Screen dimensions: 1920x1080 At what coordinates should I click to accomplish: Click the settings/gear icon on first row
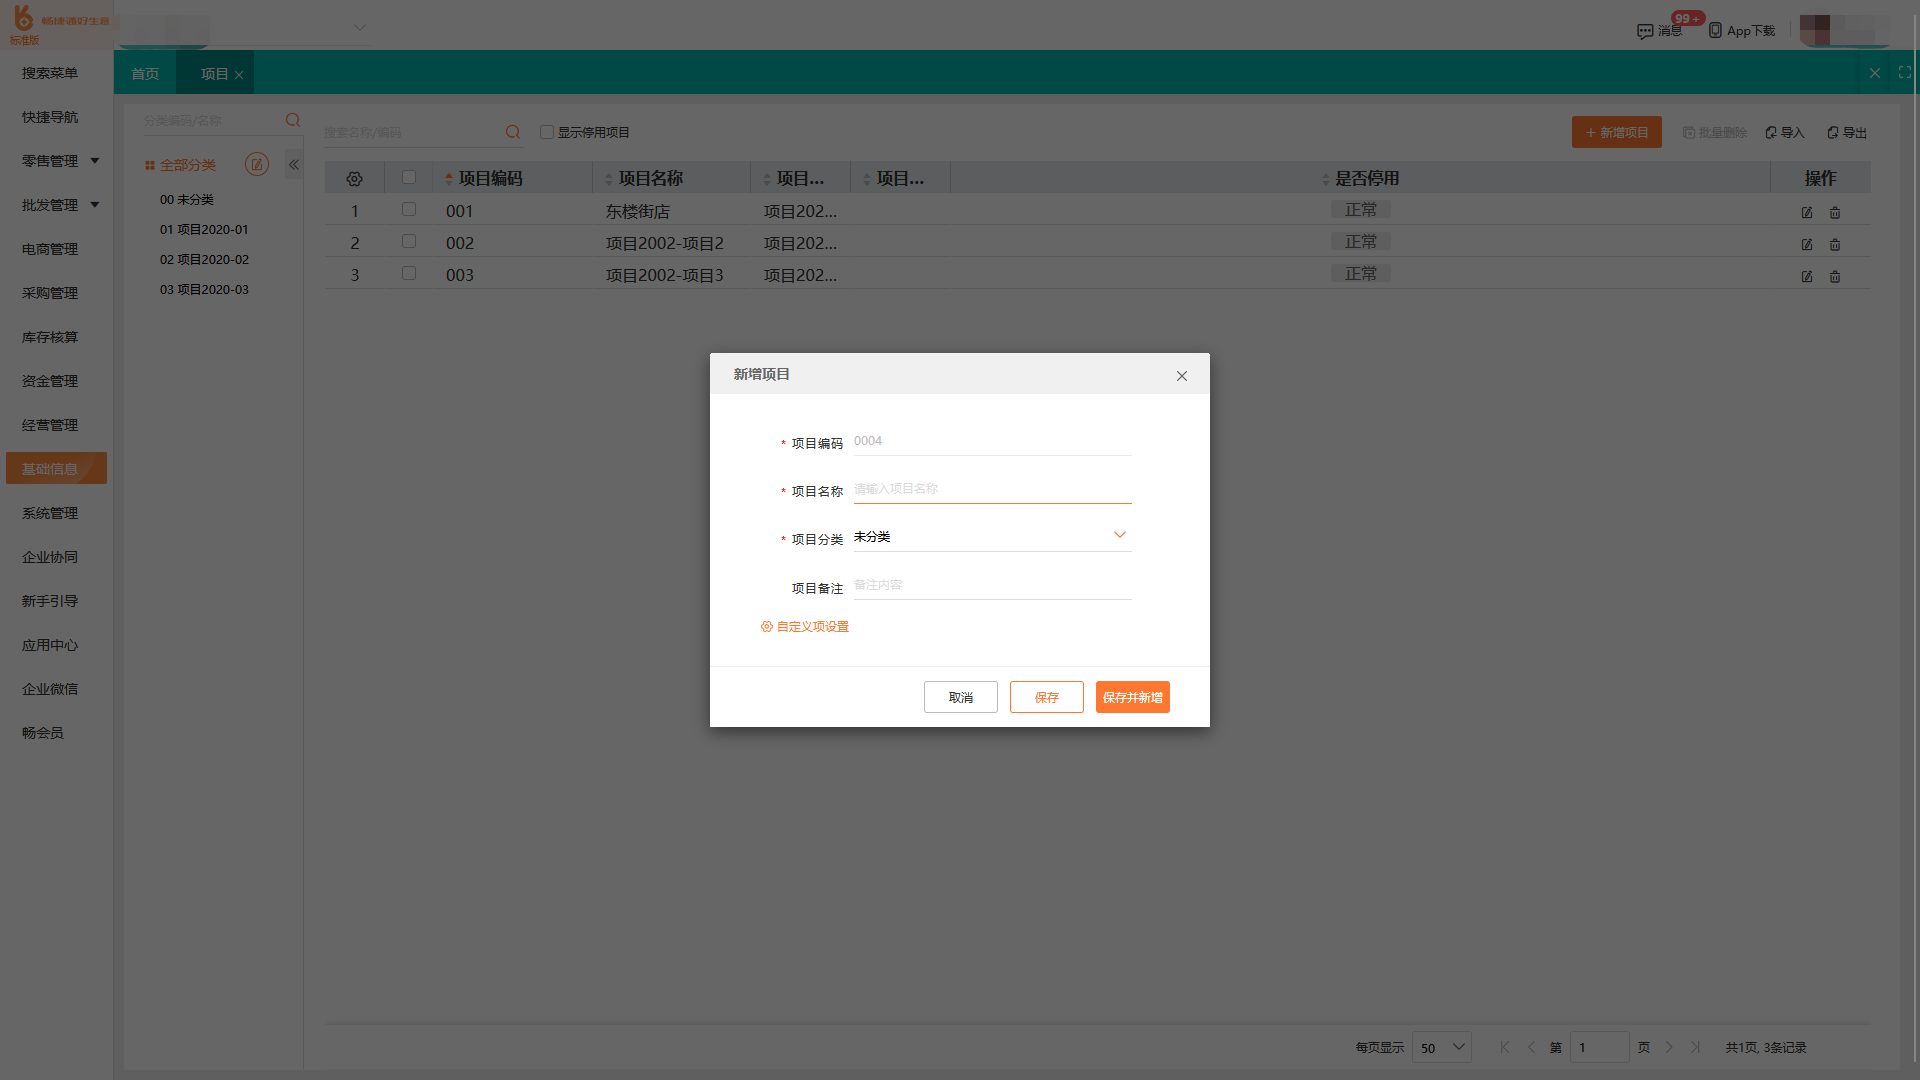[355, 178]
